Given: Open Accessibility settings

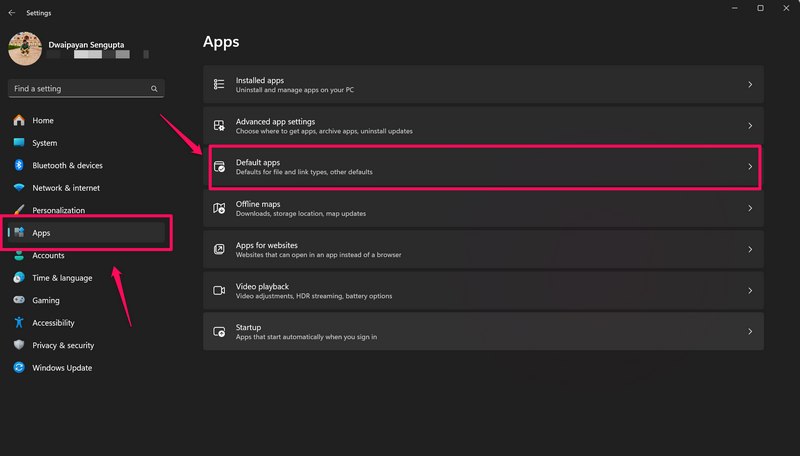Looking at the screenshot, I should pyautogui.click(x=86, y=322).
